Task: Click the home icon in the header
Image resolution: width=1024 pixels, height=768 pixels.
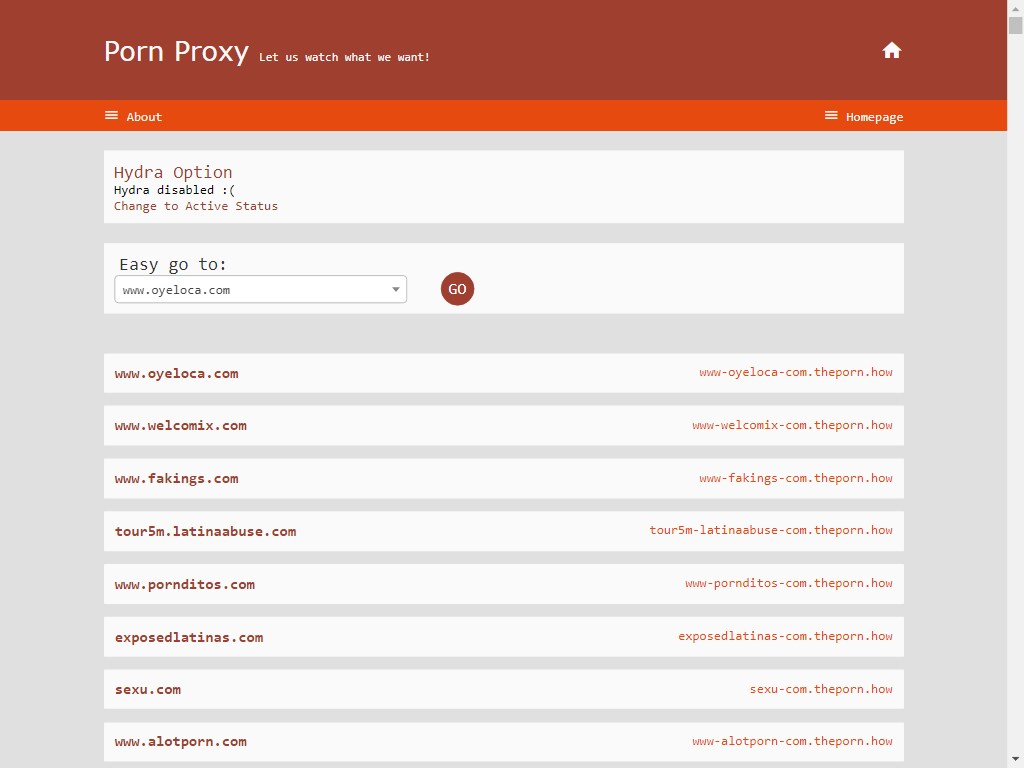Action: tap(892, 51)
